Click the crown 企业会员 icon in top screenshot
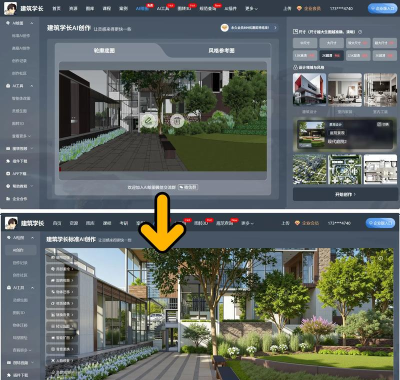Screen dimensions: 400x380 tap(298, 9)
